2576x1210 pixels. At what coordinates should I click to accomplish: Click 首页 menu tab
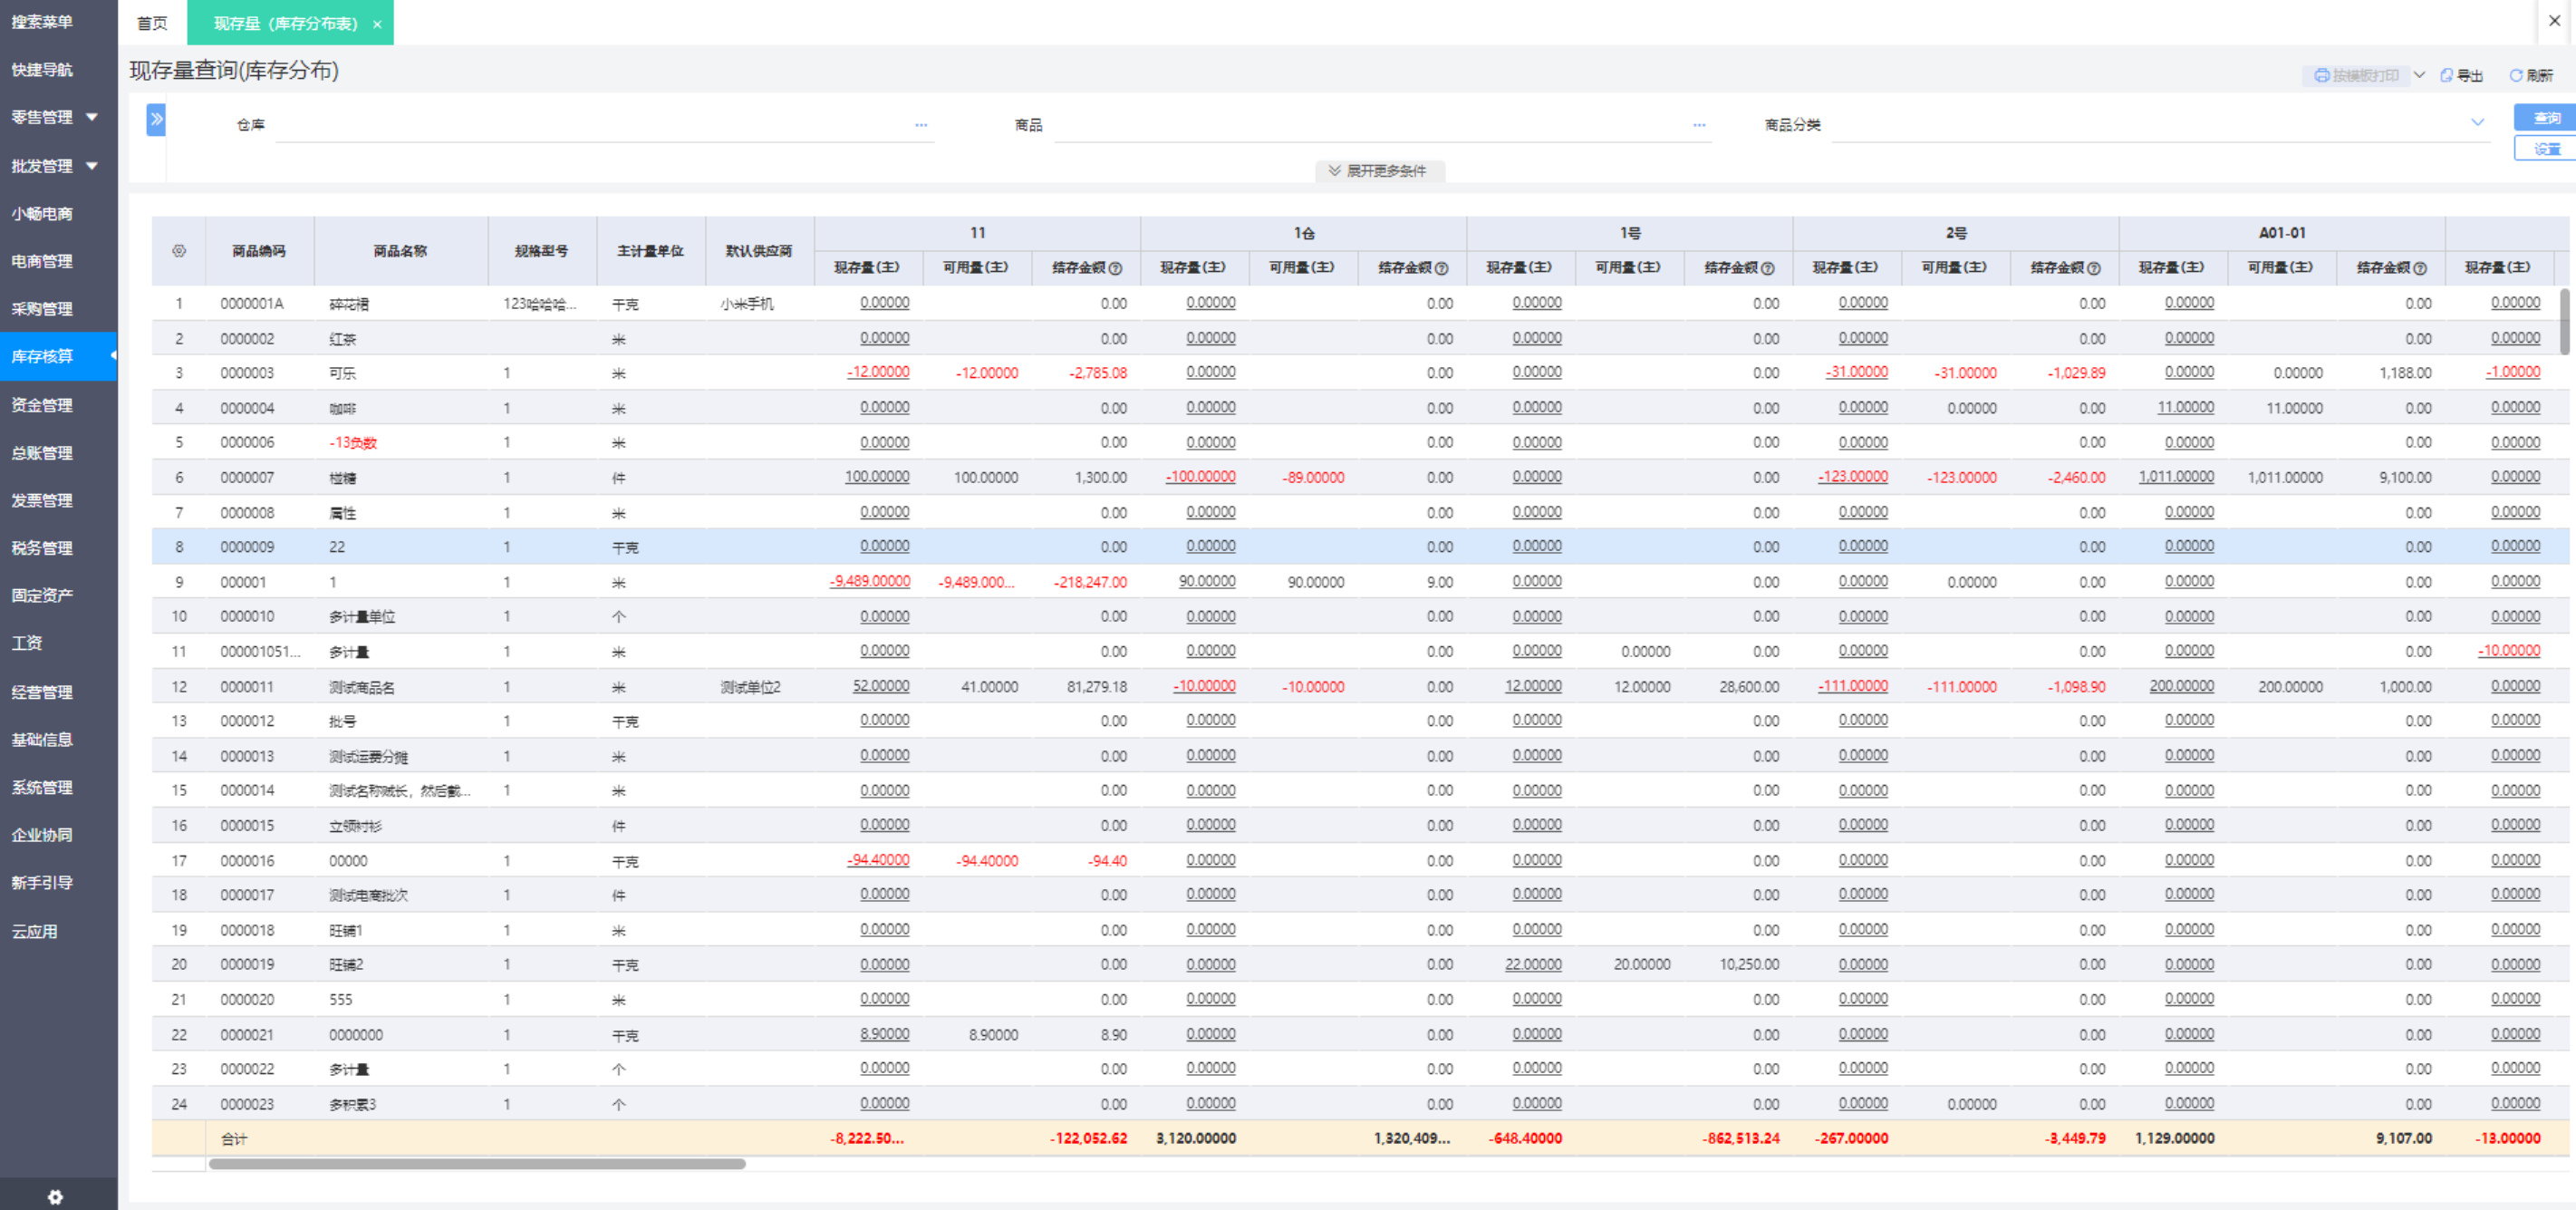click(158, 23)
